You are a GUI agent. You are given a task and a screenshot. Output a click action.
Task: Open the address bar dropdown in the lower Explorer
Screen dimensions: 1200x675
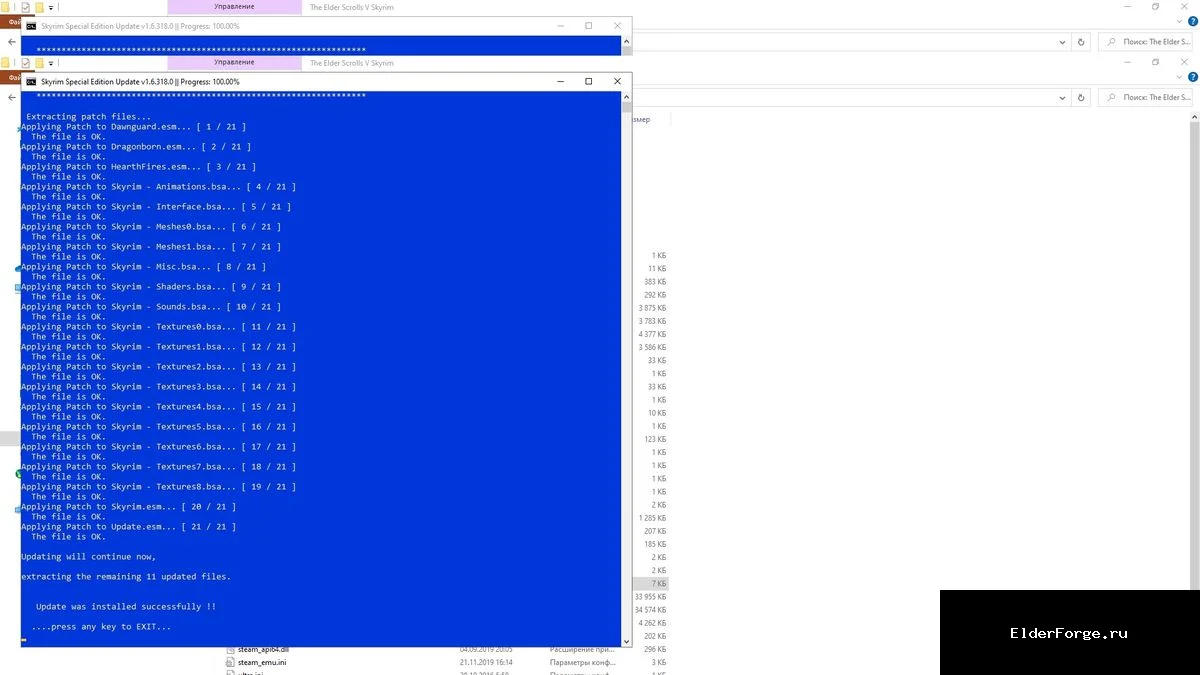point(1062,97)
